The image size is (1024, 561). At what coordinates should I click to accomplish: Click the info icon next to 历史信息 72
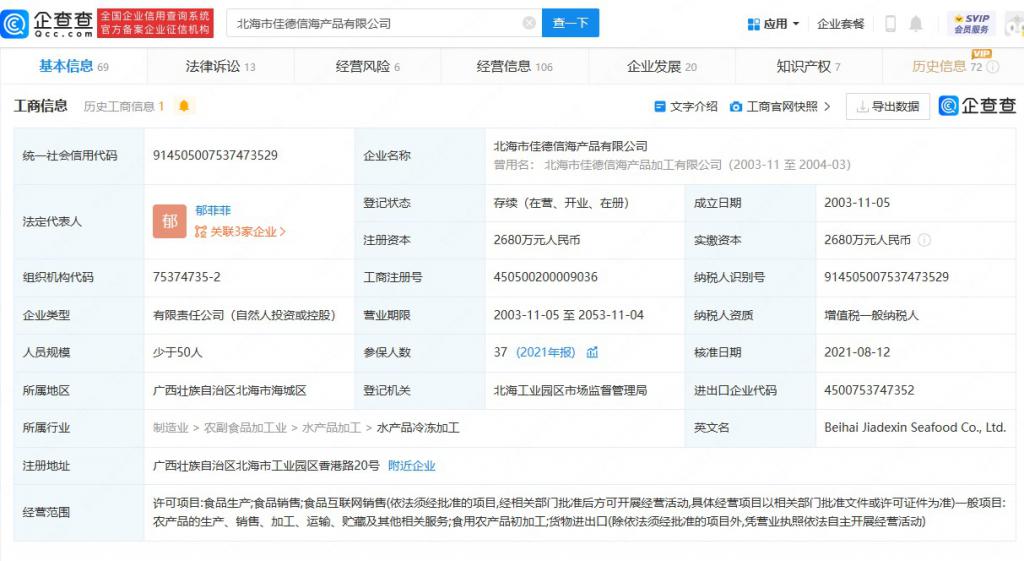point(995,67)
